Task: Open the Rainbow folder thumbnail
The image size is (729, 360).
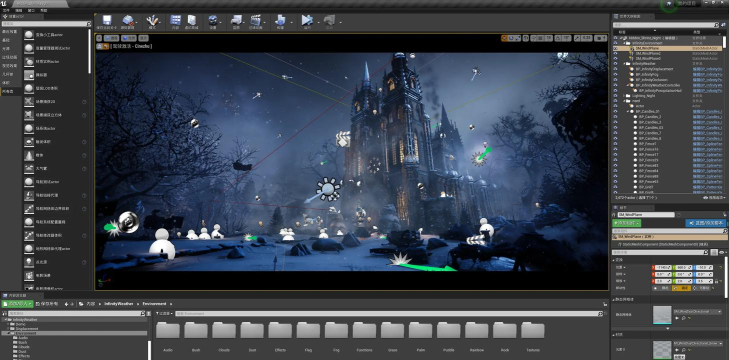Action: click(x=477, y=330)
